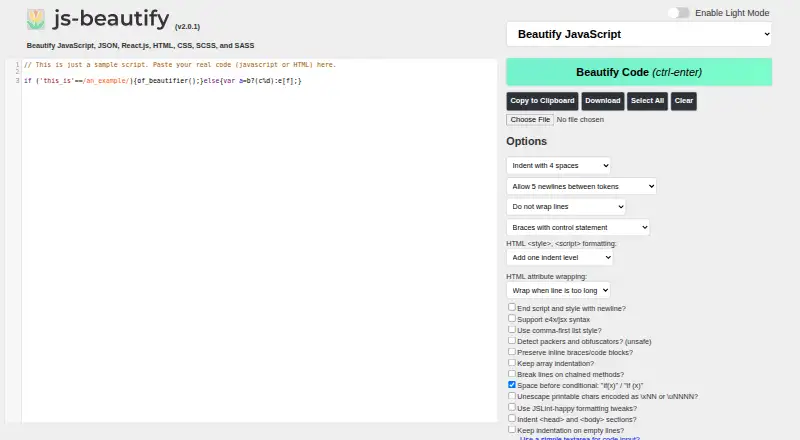Click the v2.0.1 version label
The height and width of the screenshot is (440, 800).
coord(187,27)
